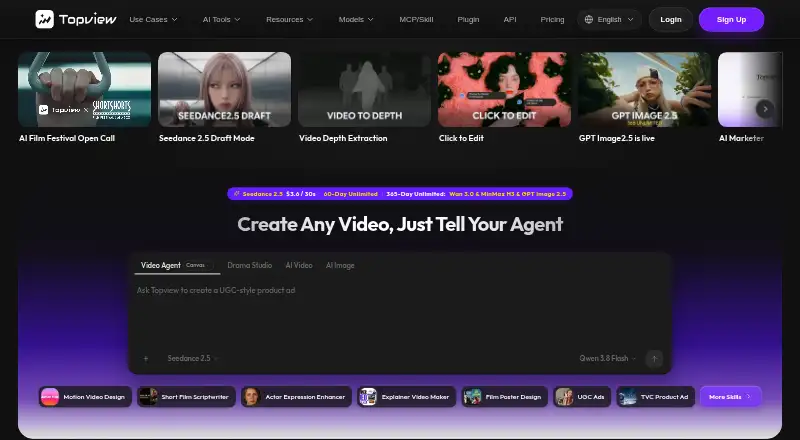
Task: Click the Canvas badge
Action: click(196, 265)
